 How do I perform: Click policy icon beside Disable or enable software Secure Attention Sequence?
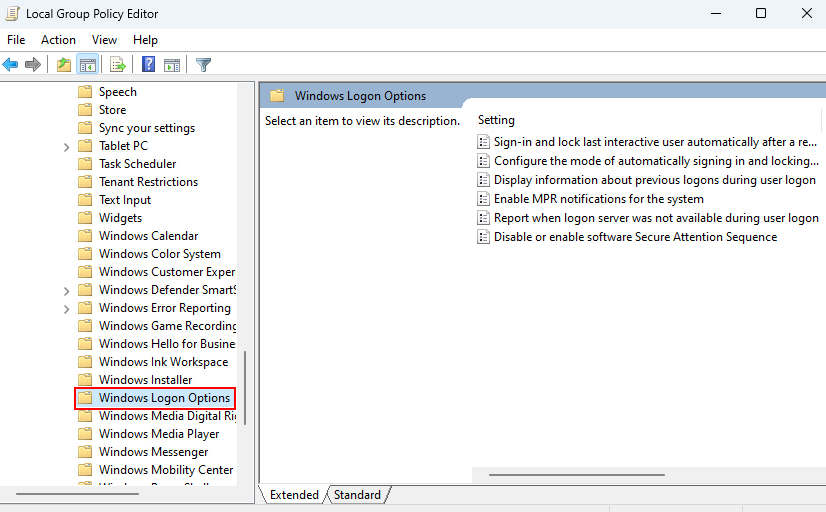click(483, 237)
